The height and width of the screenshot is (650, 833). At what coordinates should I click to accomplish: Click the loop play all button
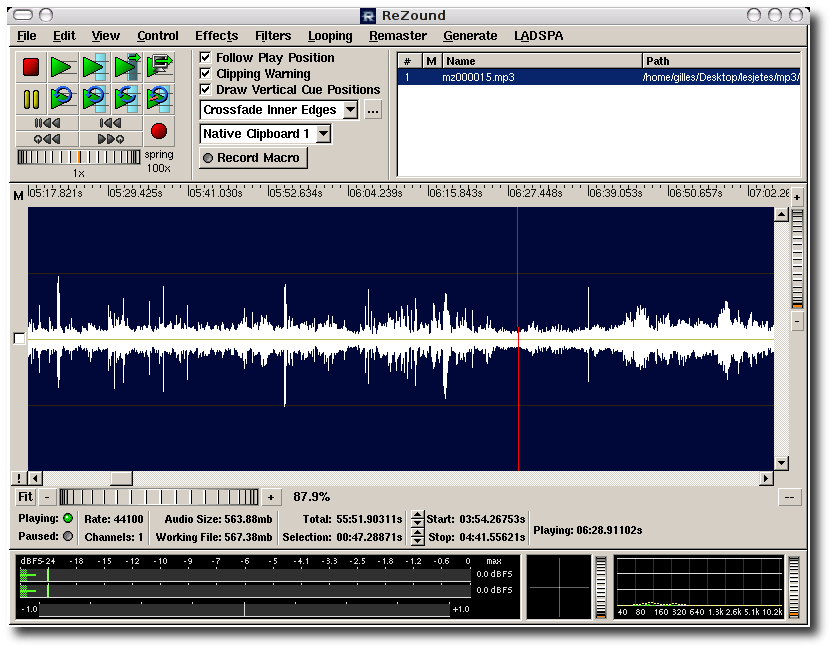[62, 98]
